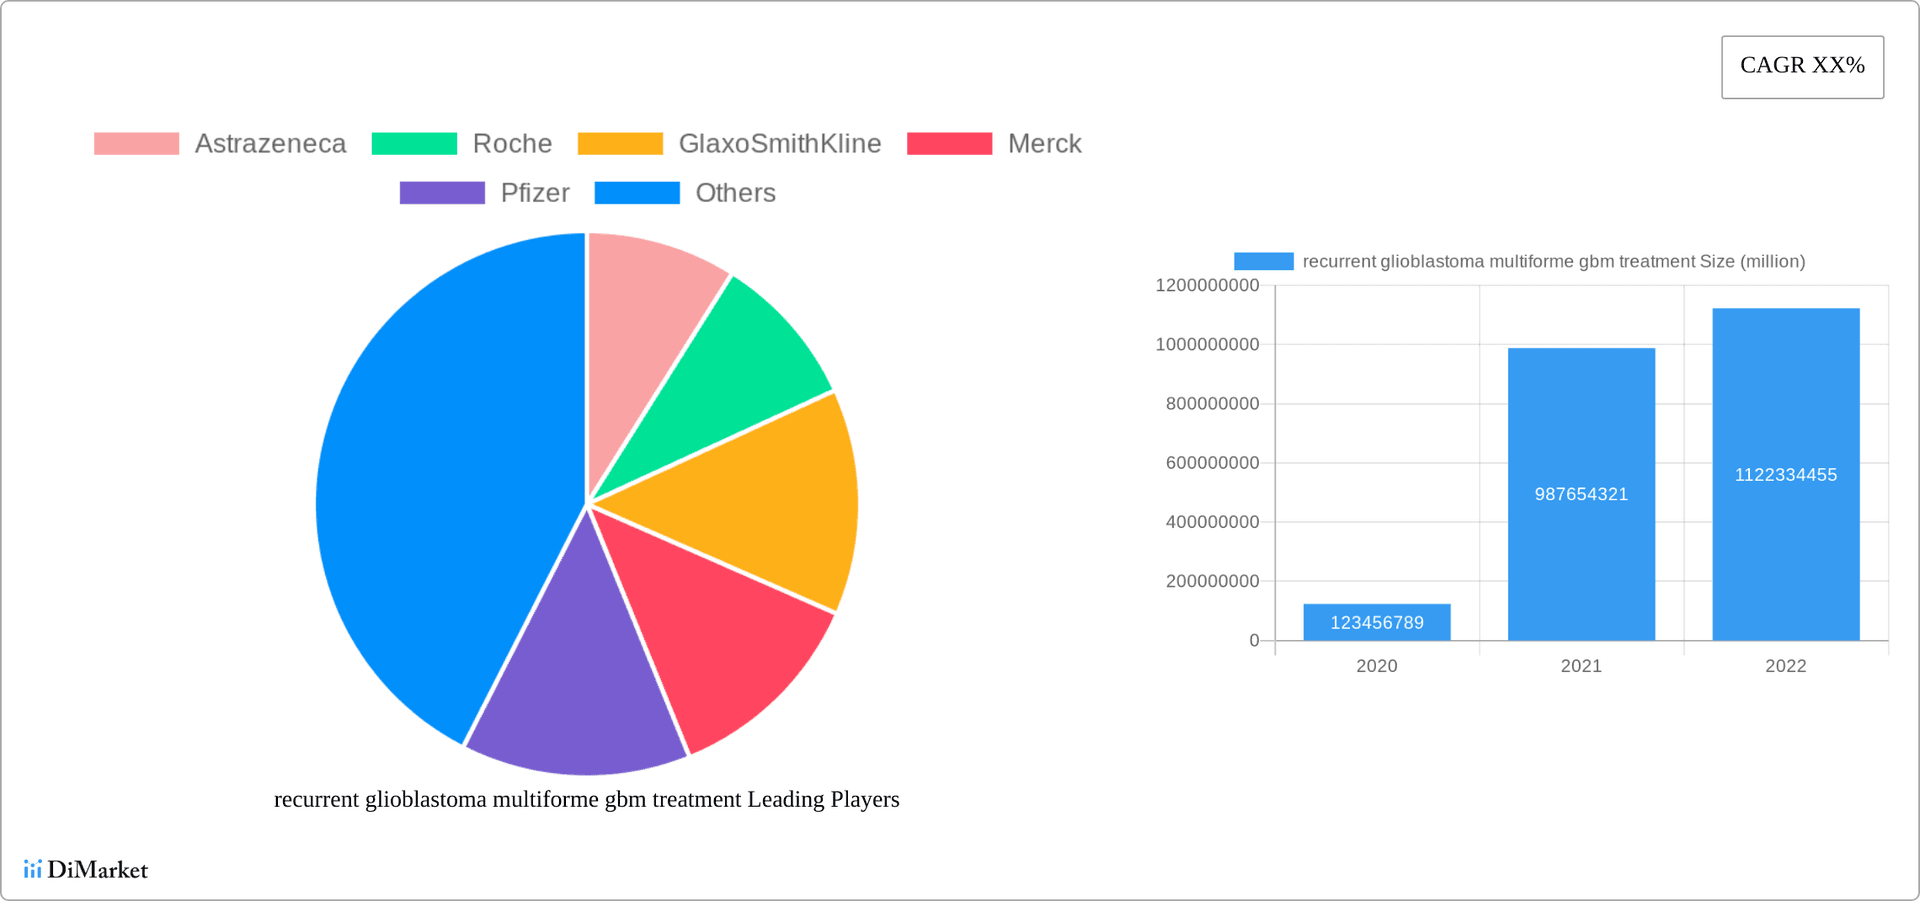Click the Leading Players chart title

point(587,799)
